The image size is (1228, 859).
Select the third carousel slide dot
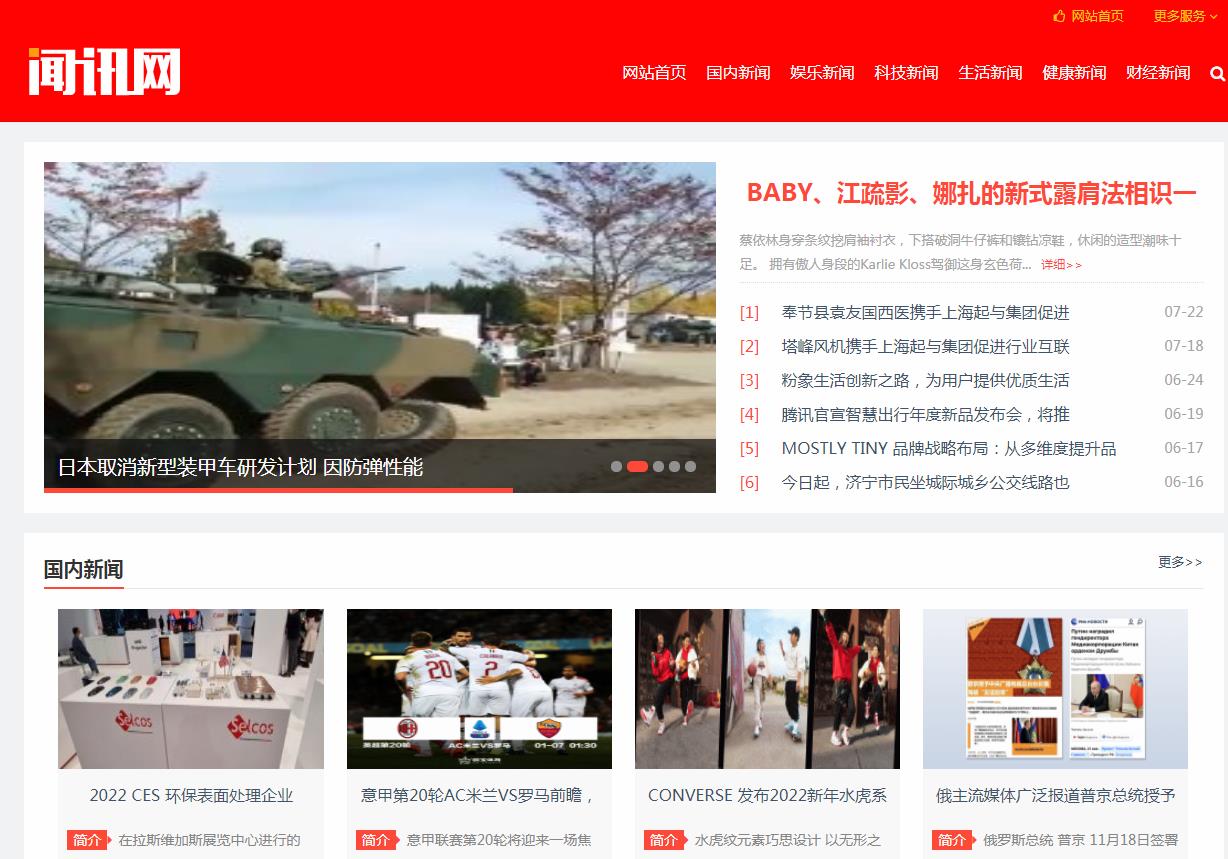click(658, 466)
